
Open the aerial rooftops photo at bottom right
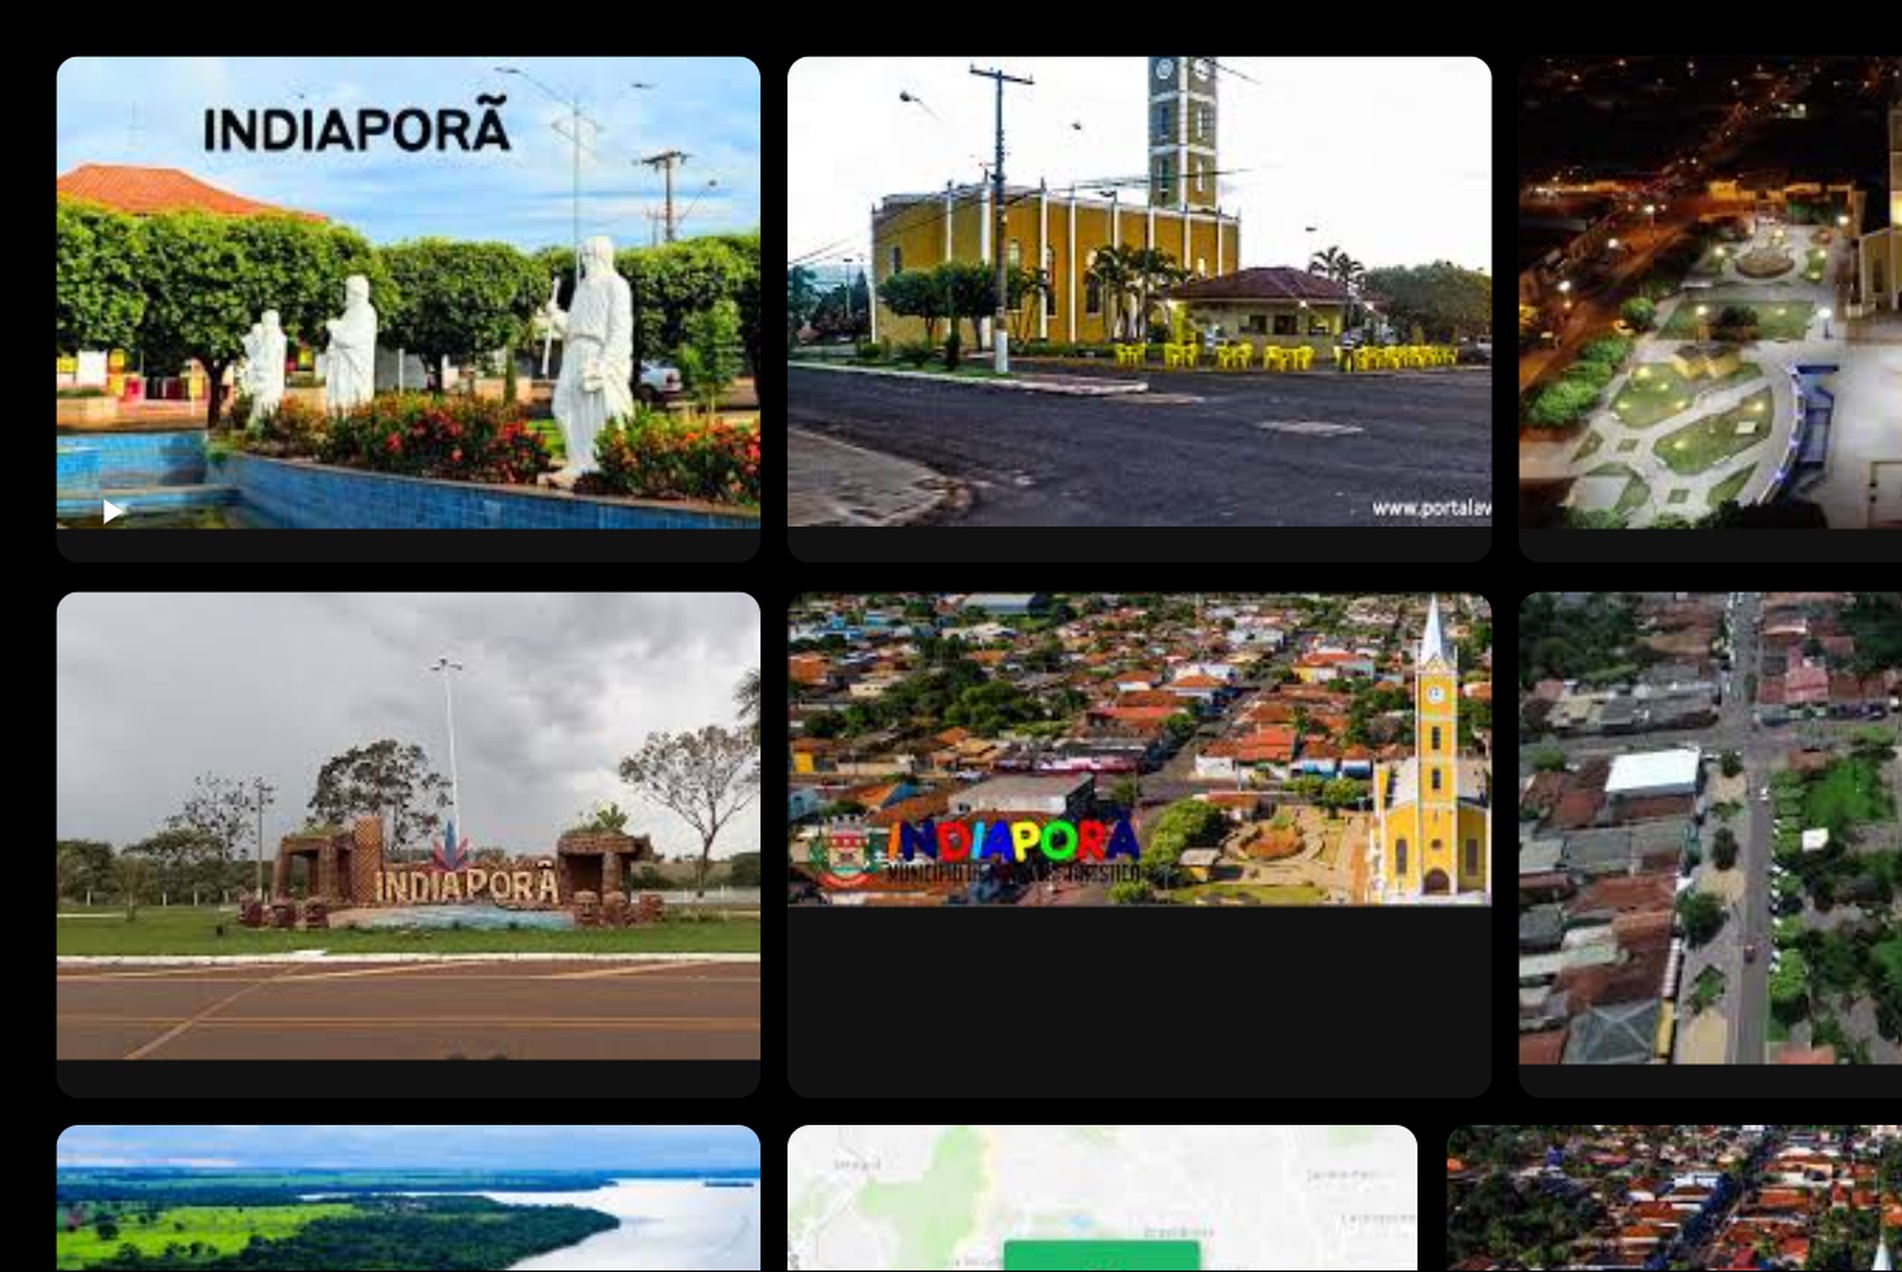1674,1198
